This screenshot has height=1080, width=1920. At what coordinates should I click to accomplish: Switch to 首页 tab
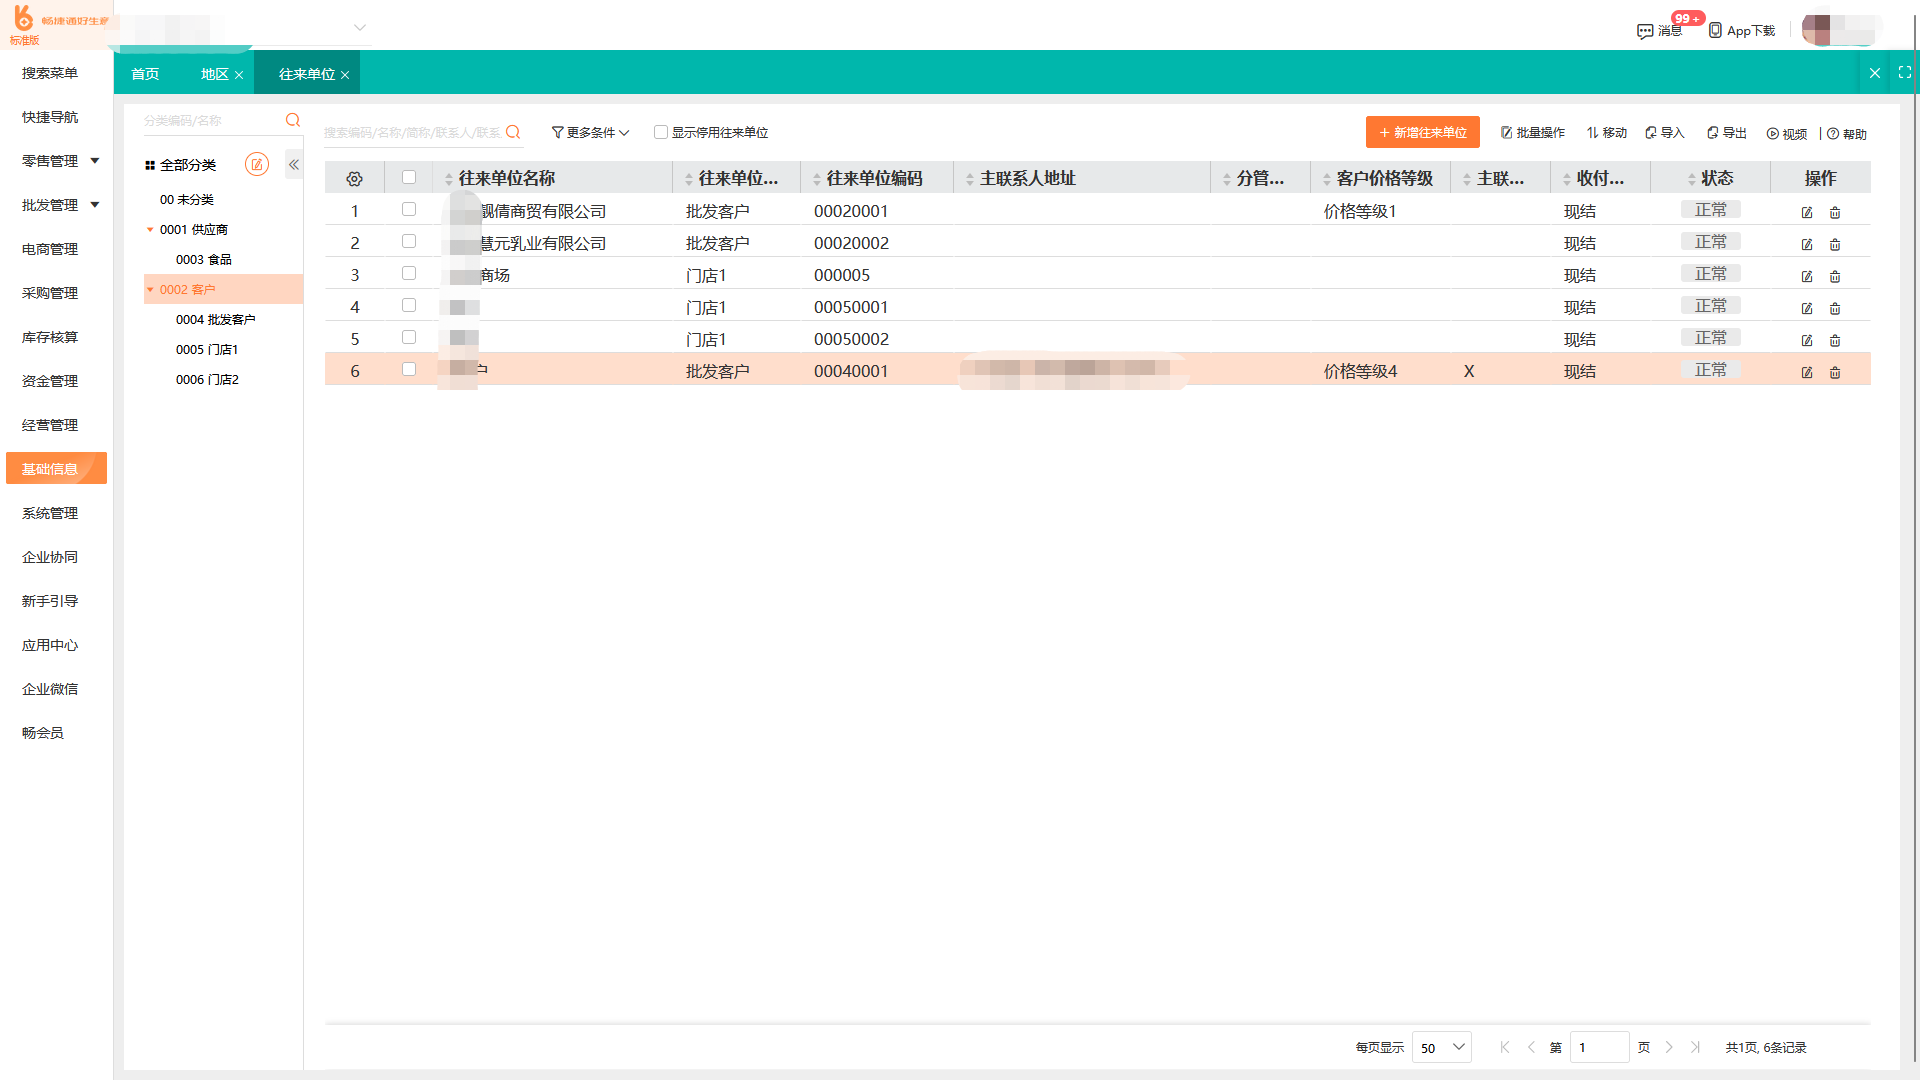coord(145,74)
